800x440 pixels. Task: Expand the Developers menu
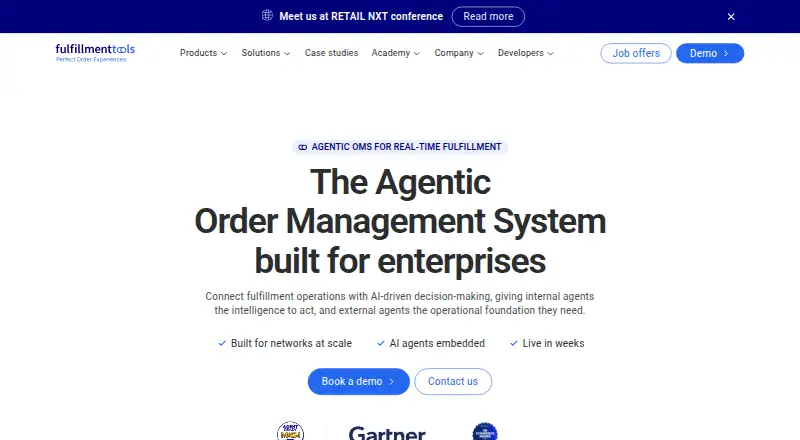coord(526,53)
